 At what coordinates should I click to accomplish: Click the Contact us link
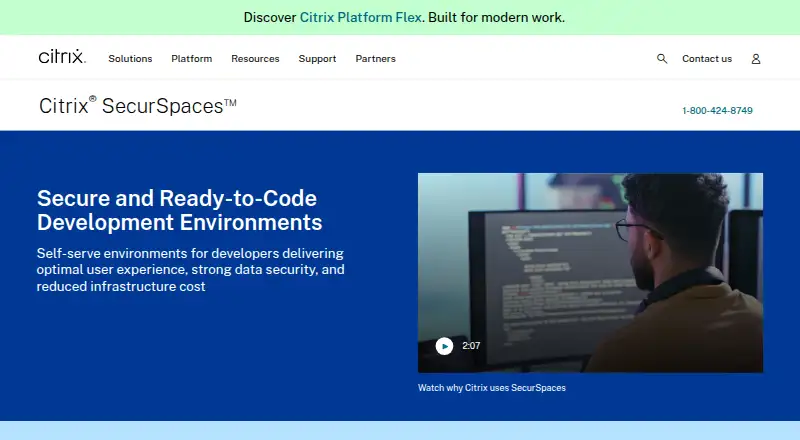point(707,59)
